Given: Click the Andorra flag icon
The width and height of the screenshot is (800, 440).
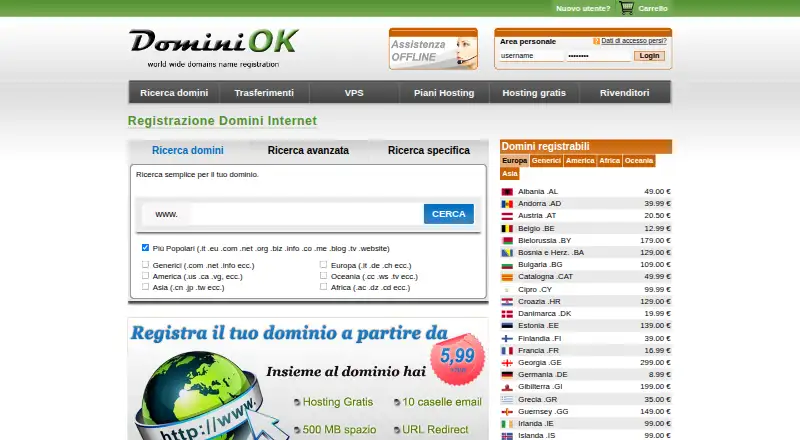Looking at the screenshot, I should click(x=507, y=204).
